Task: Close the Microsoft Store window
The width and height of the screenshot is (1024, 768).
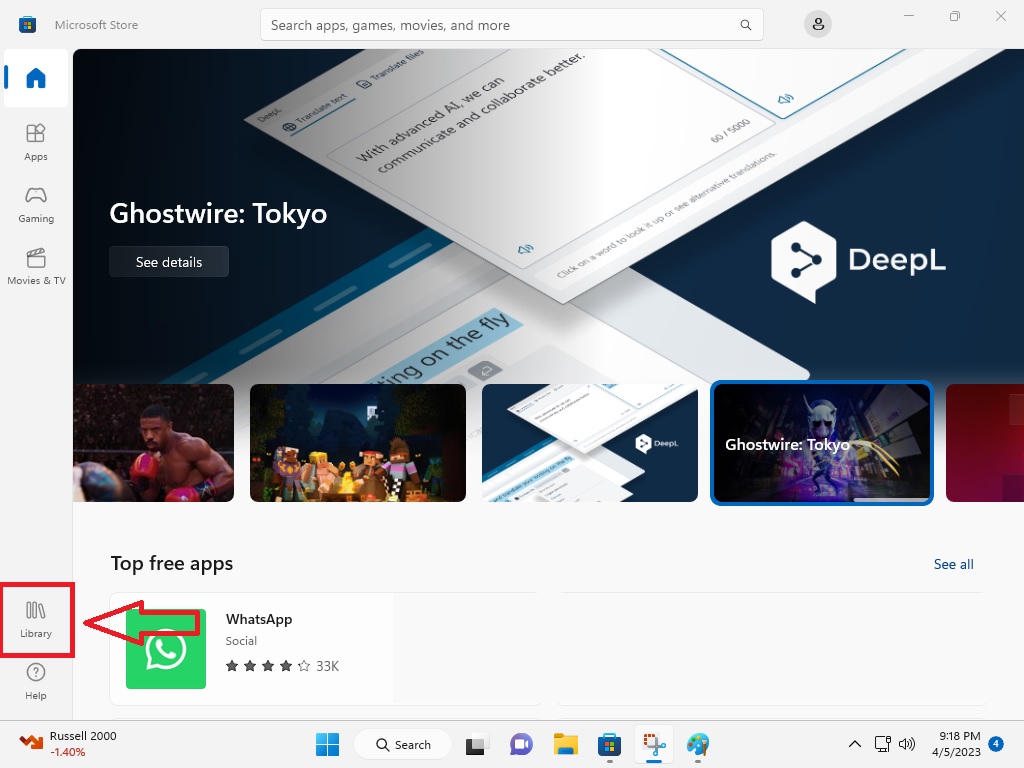Action: (x=1000, y=16)
